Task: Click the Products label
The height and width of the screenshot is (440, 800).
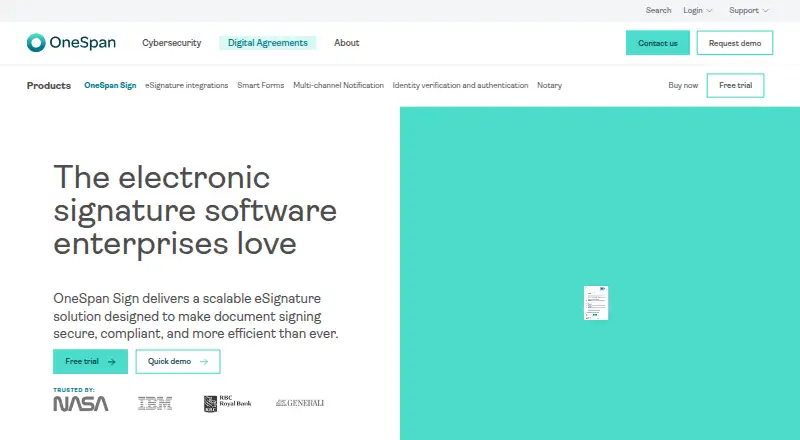Action: tap(48, 85)
